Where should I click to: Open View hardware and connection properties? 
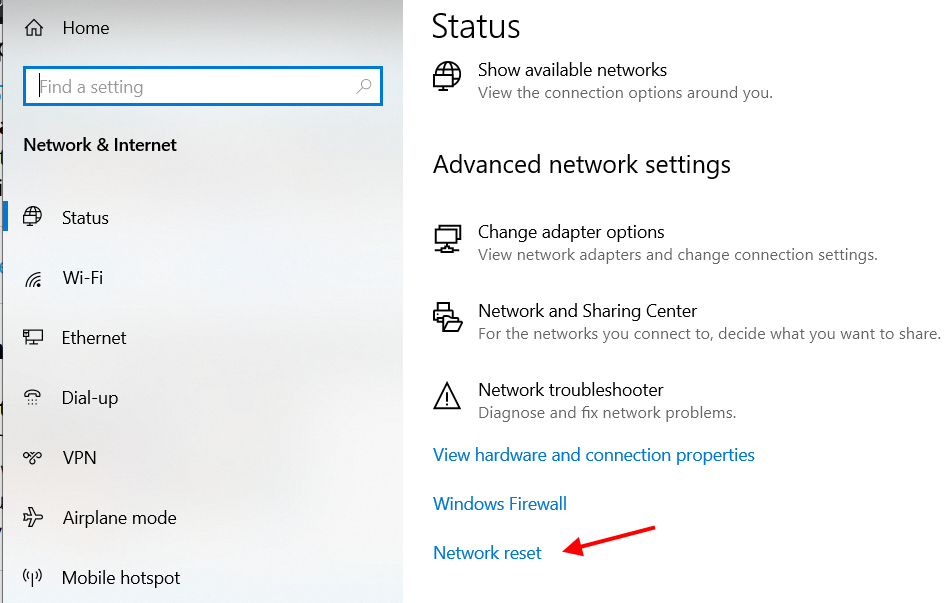[x=594, y=455]
